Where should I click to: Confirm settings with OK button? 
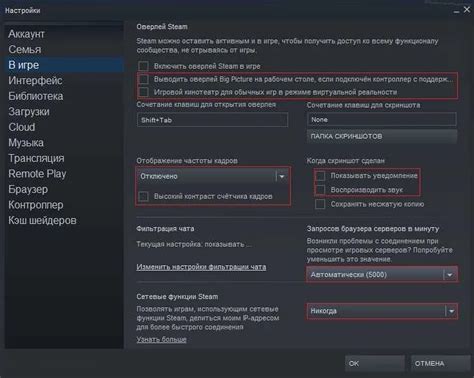pyautogui.click(x=375, y=363)
